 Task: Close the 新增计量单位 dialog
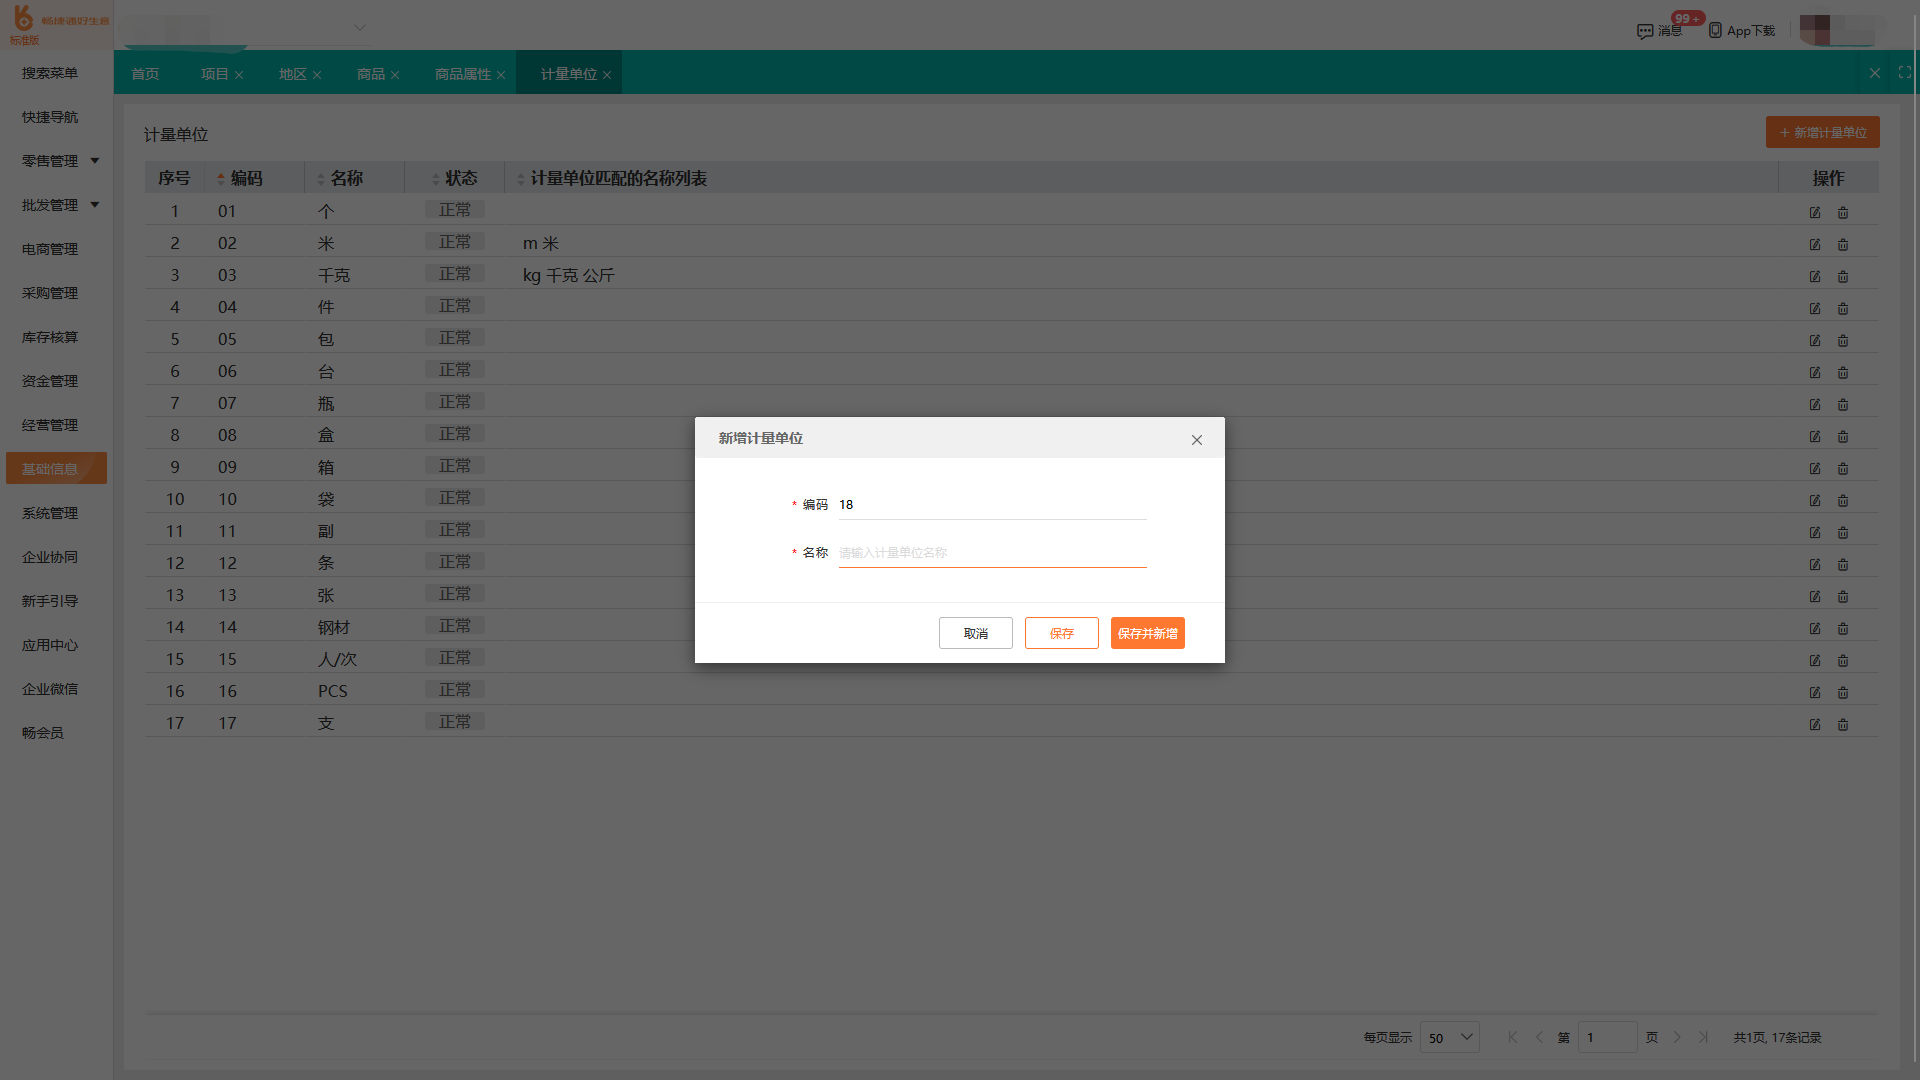[1197, 439]
